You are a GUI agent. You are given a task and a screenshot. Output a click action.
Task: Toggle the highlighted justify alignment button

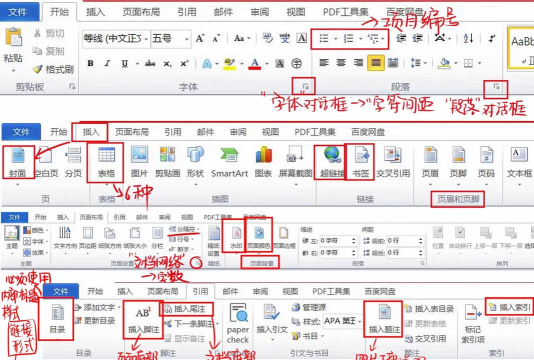pyautogui.click(x=376, y=63)
